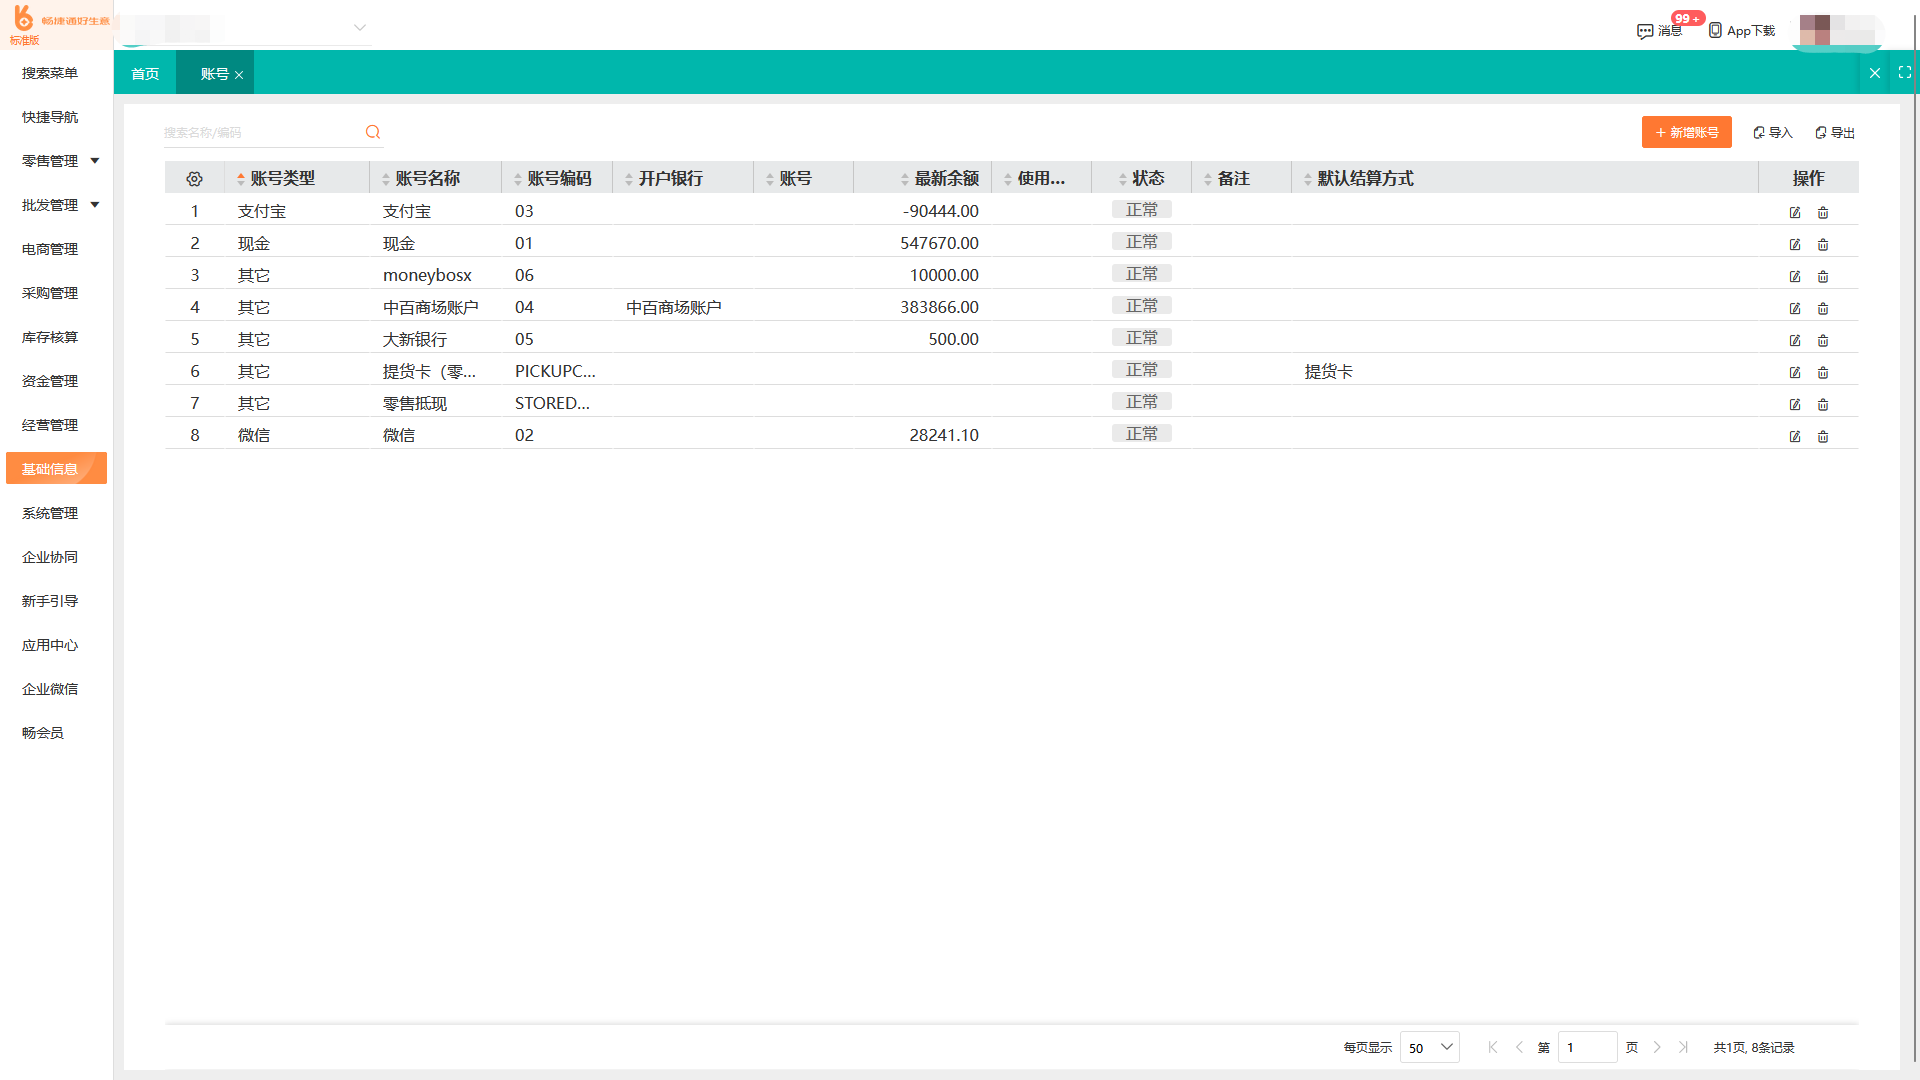Switch to the 首页 tab
The height and width of the screenshot is (1080, 1920).
click(145, 73)
